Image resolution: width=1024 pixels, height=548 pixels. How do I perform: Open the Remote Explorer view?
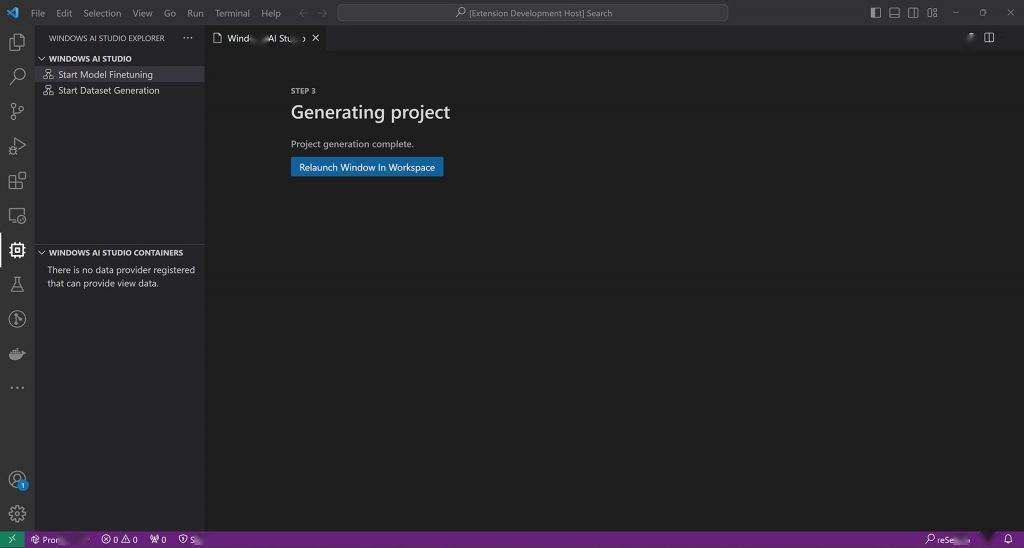point(17,215)
